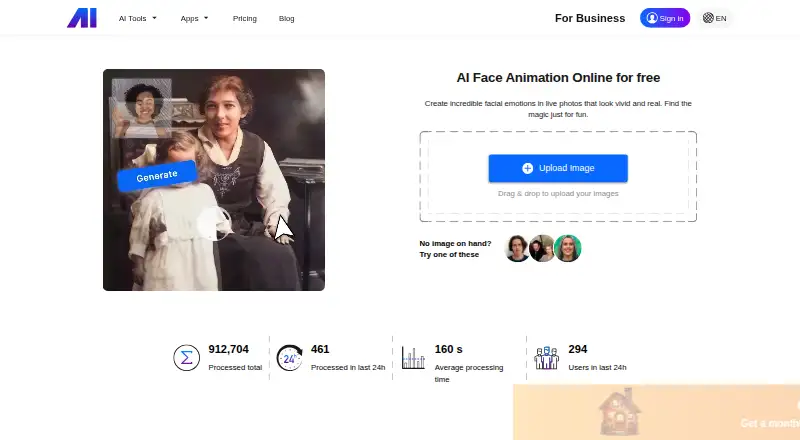Screen dimensions: 800x440
Task: Click the globe icon beside EN
Action: (708, 18)
